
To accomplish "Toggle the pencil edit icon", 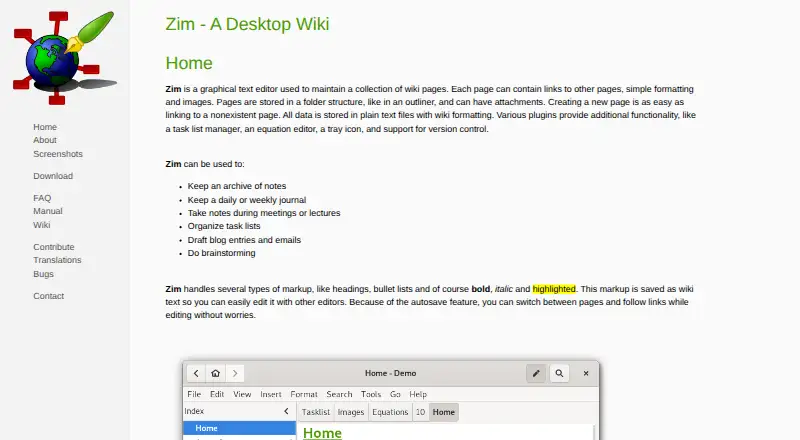I will pyautogui.click(x=536, y=373).
